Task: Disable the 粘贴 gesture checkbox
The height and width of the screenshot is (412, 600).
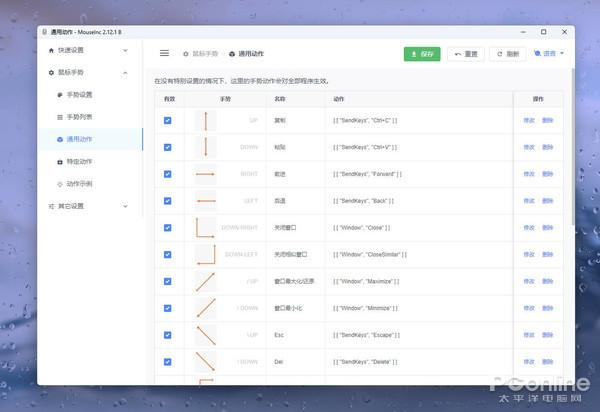Action: coord(168,147)
